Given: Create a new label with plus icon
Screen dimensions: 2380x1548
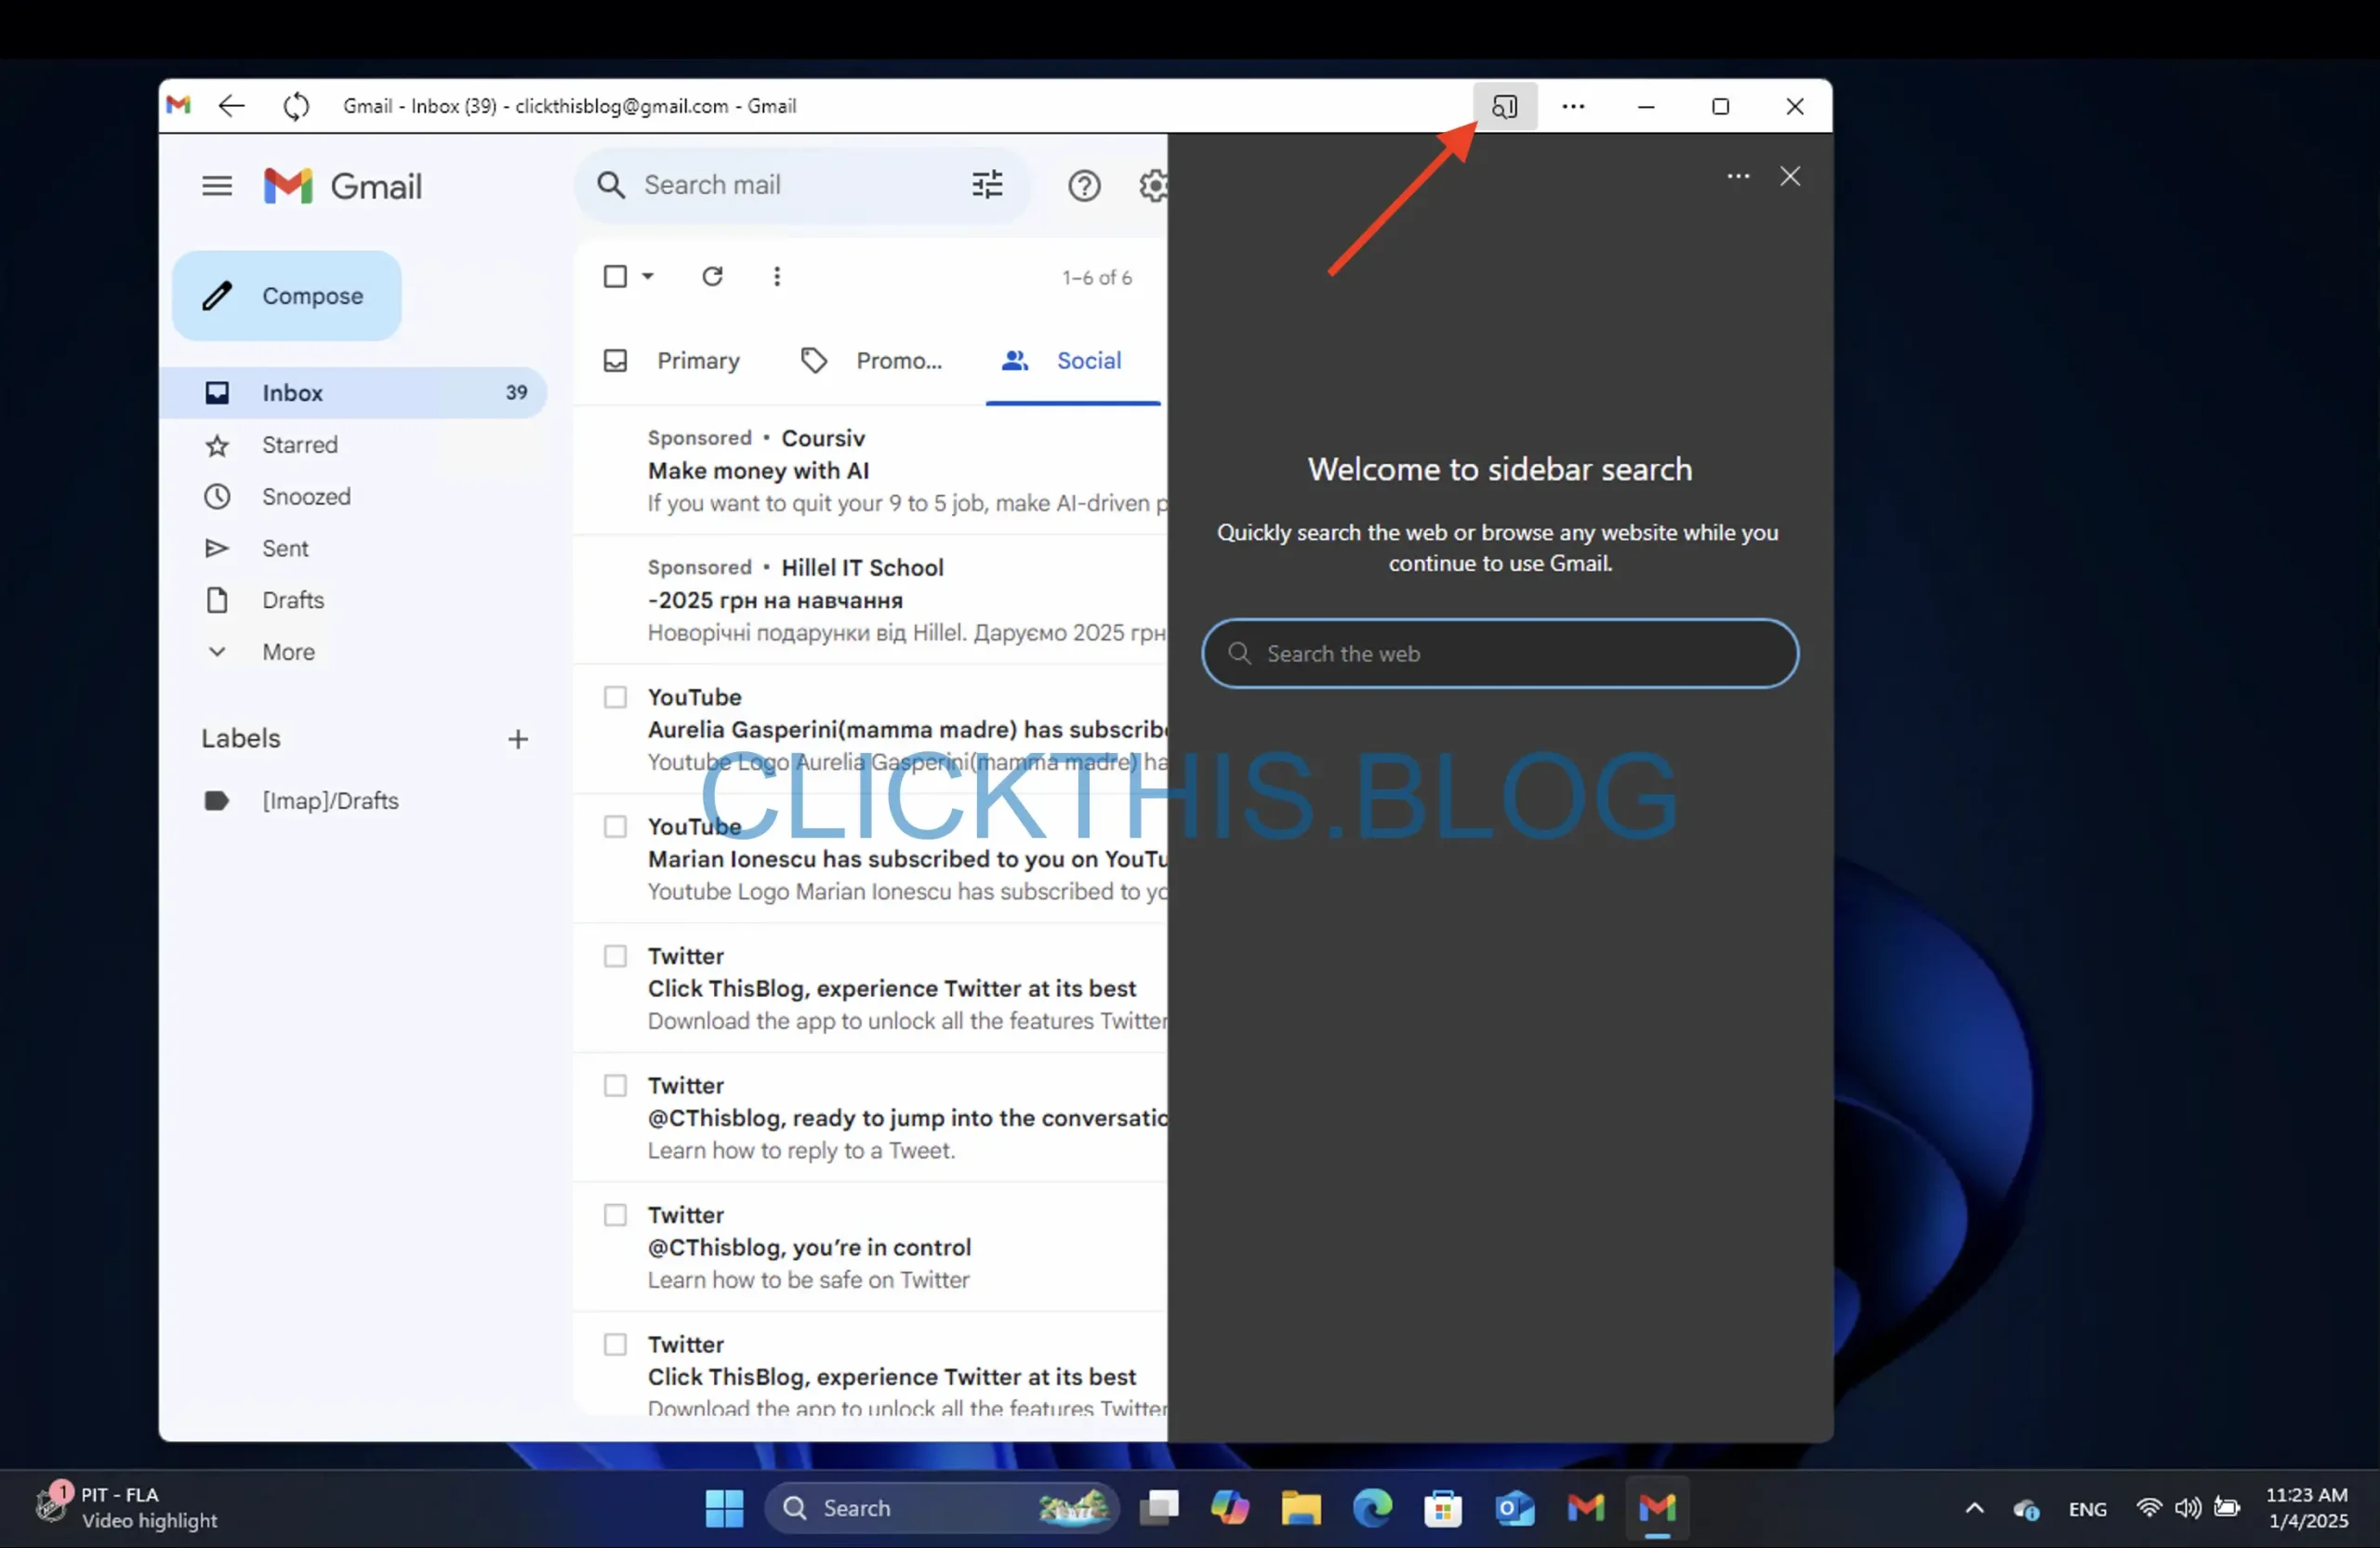Looking at the screenshot, I should pos(518,740).
